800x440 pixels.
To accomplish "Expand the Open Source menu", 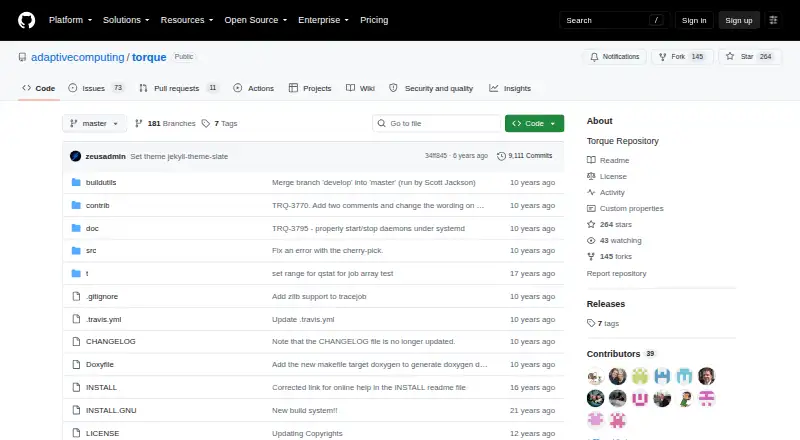I will [256, 20].
